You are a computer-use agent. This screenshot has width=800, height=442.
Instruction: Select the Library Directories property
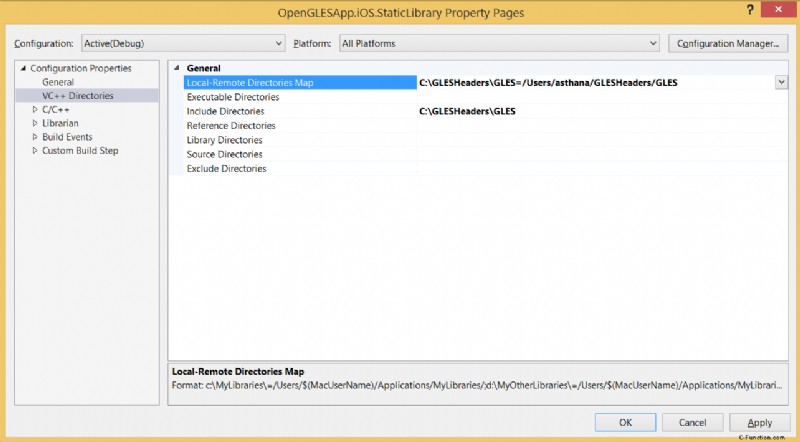click(x=224, y=140)
